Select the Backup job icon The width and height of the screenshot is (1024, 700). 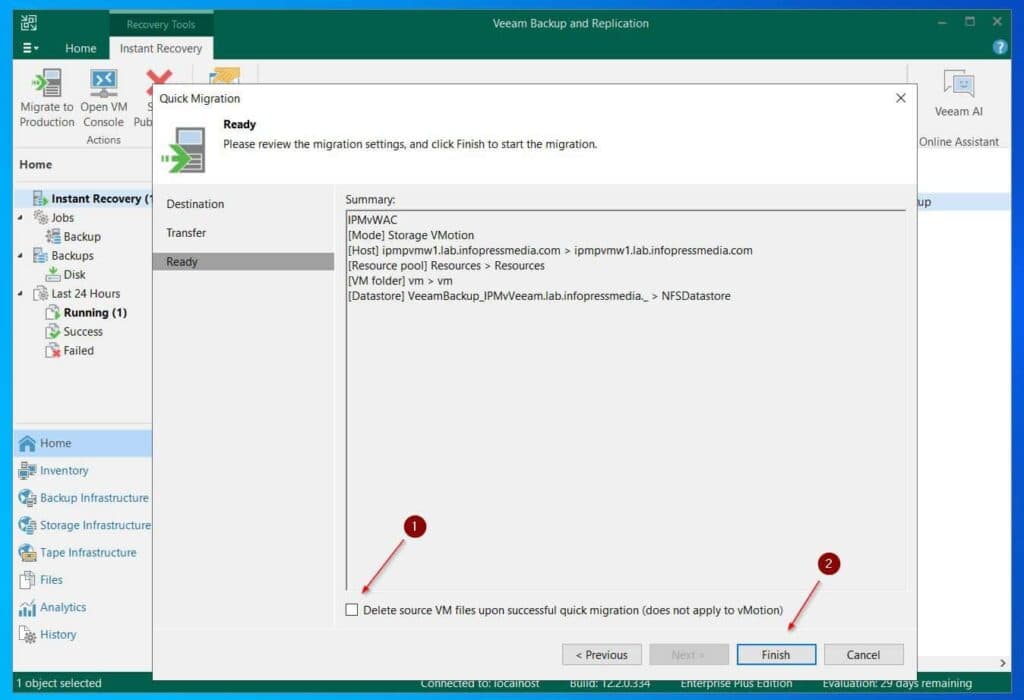53,236
